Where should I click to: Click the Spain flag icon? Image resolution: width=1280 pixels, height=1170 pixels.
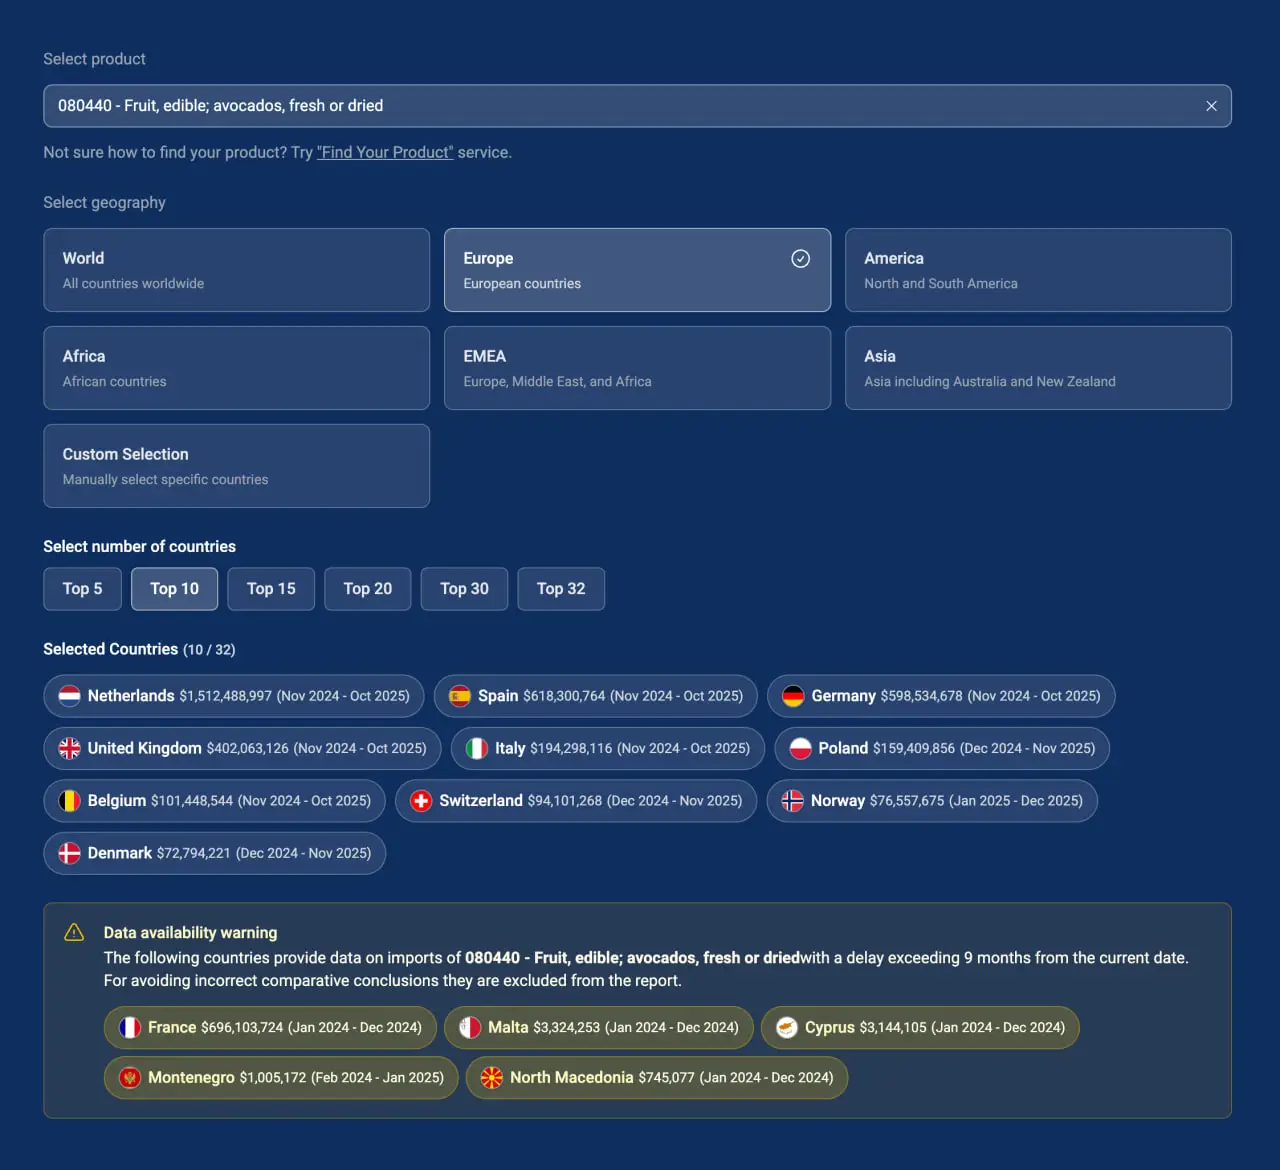click(460, 696)
